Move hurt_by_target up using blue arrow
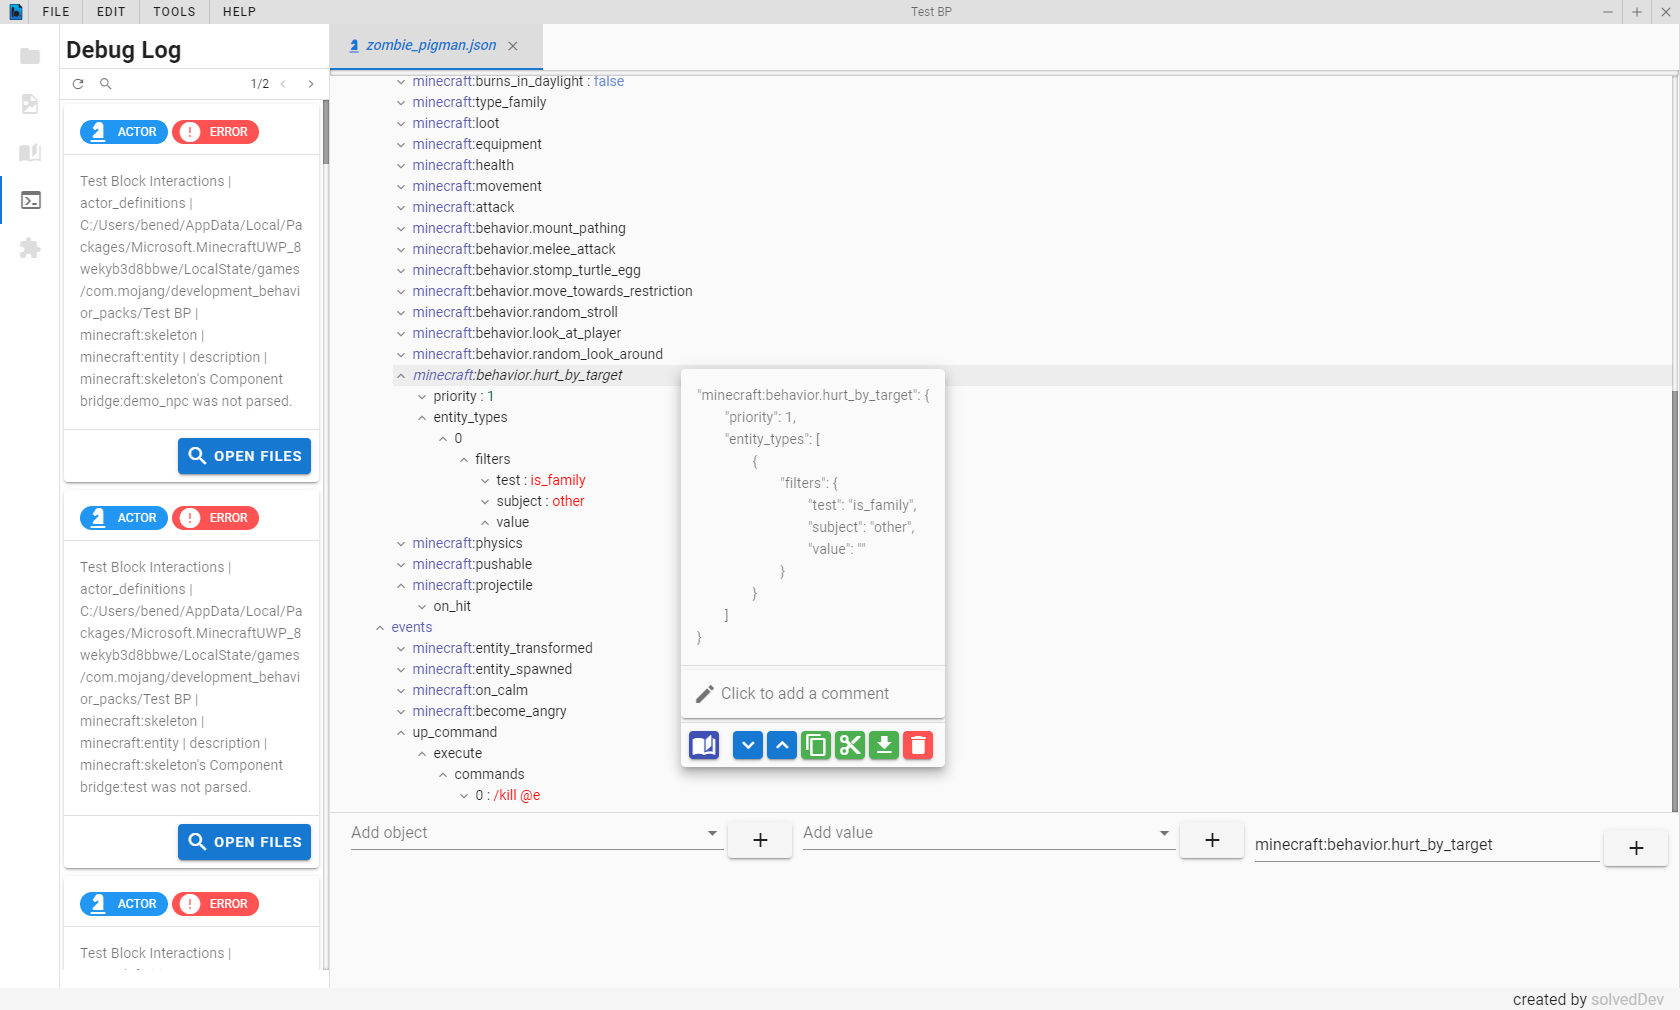This screenshot has width=1680, height=1010. point(781,745)
